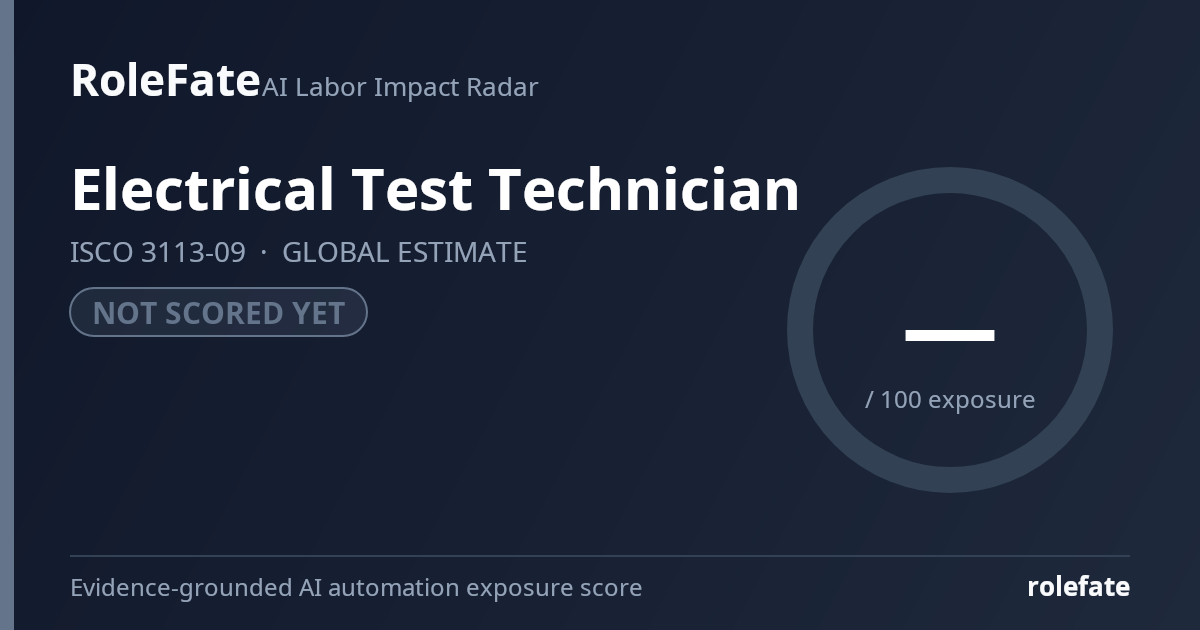The height and width of the screenshot is (630, 1200).
Task: Click the horizontal divider above the footer
Action: [x=600, y=556]
